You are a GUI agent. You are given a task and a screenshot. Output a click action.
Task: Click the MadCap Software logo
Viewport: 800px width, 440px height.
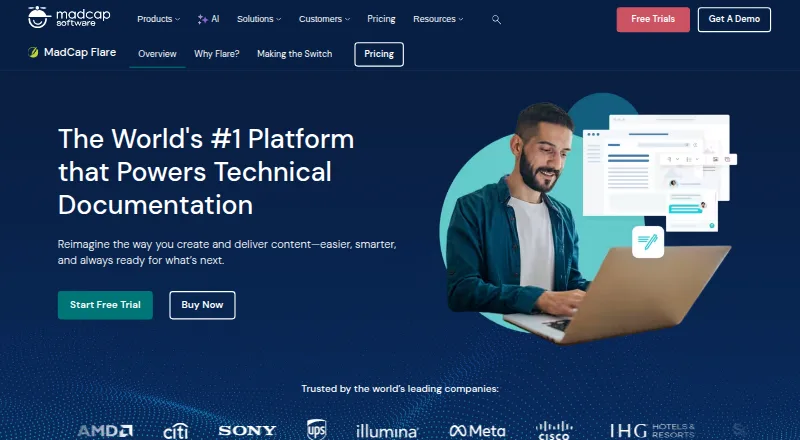(69, 17)
